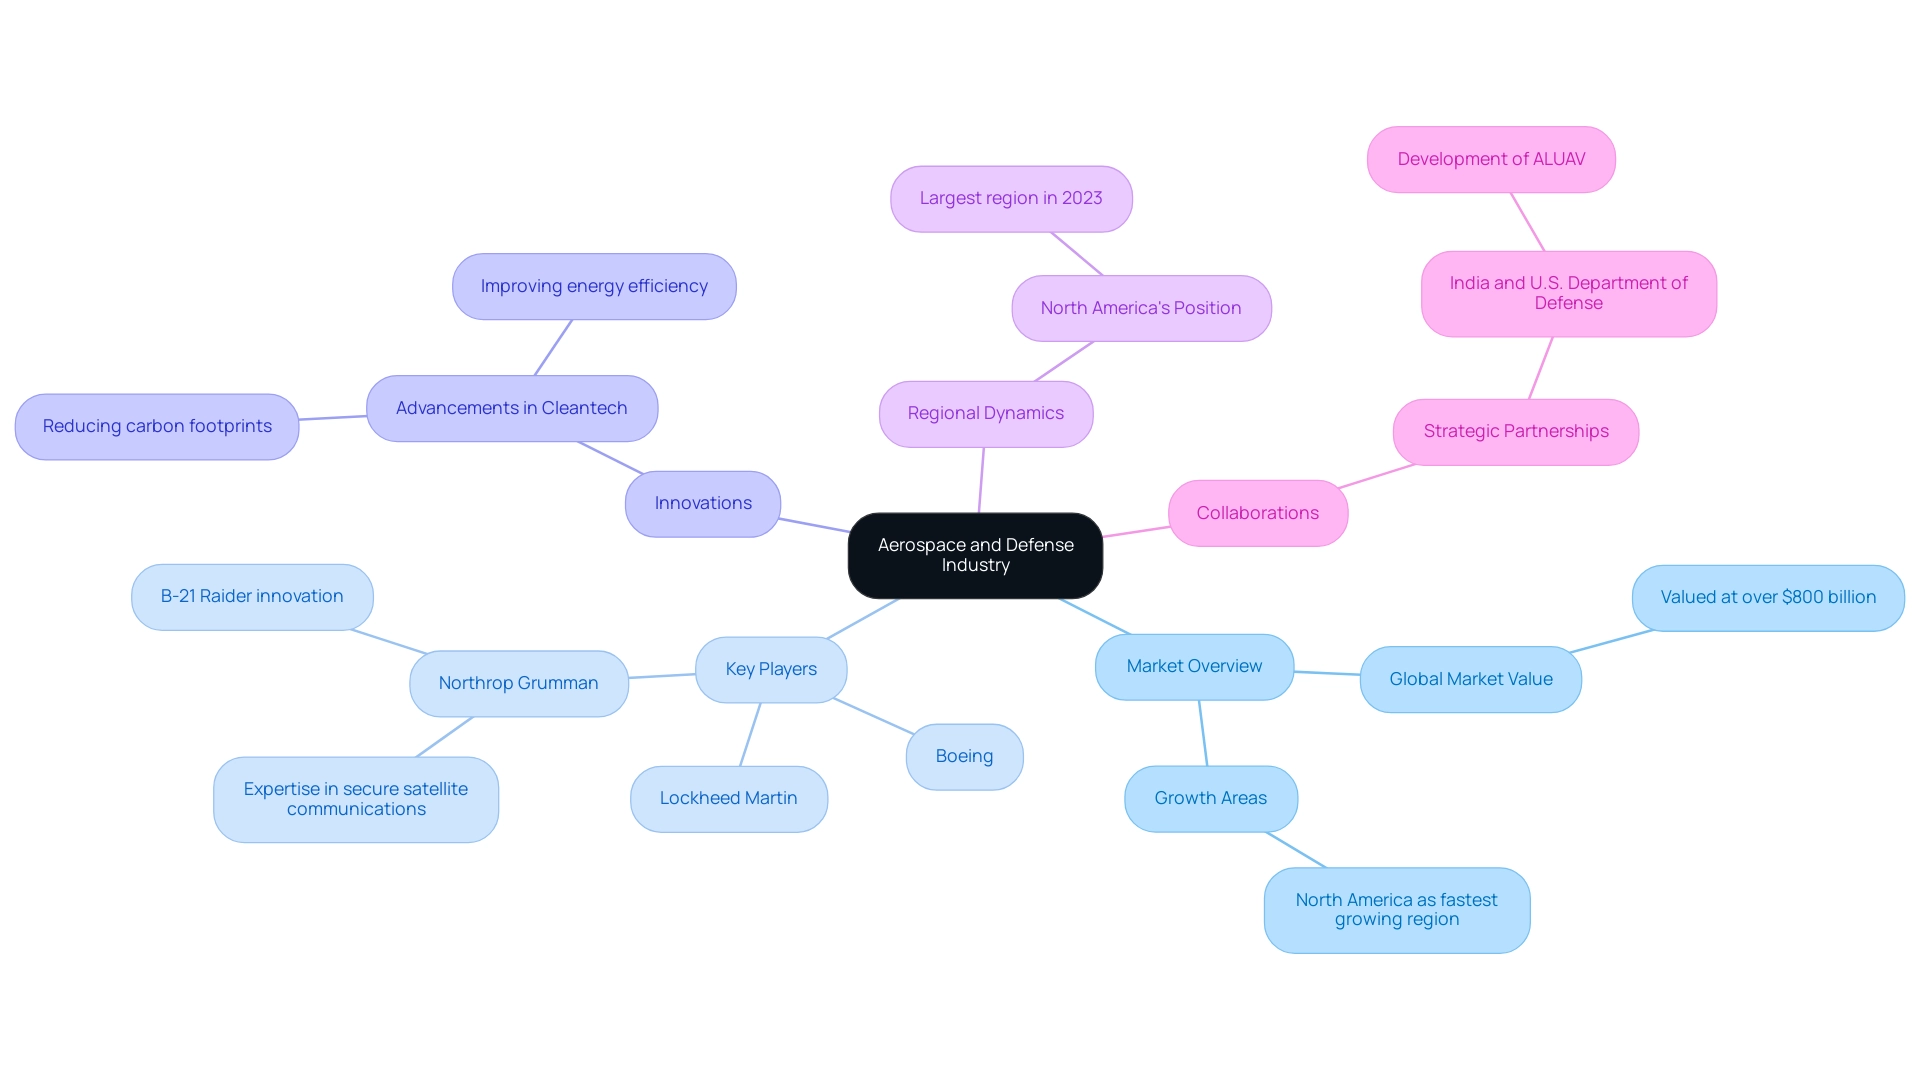Click the Innovations node
The height and width of the screenshot is (1083, 1920).
(705, 503)
